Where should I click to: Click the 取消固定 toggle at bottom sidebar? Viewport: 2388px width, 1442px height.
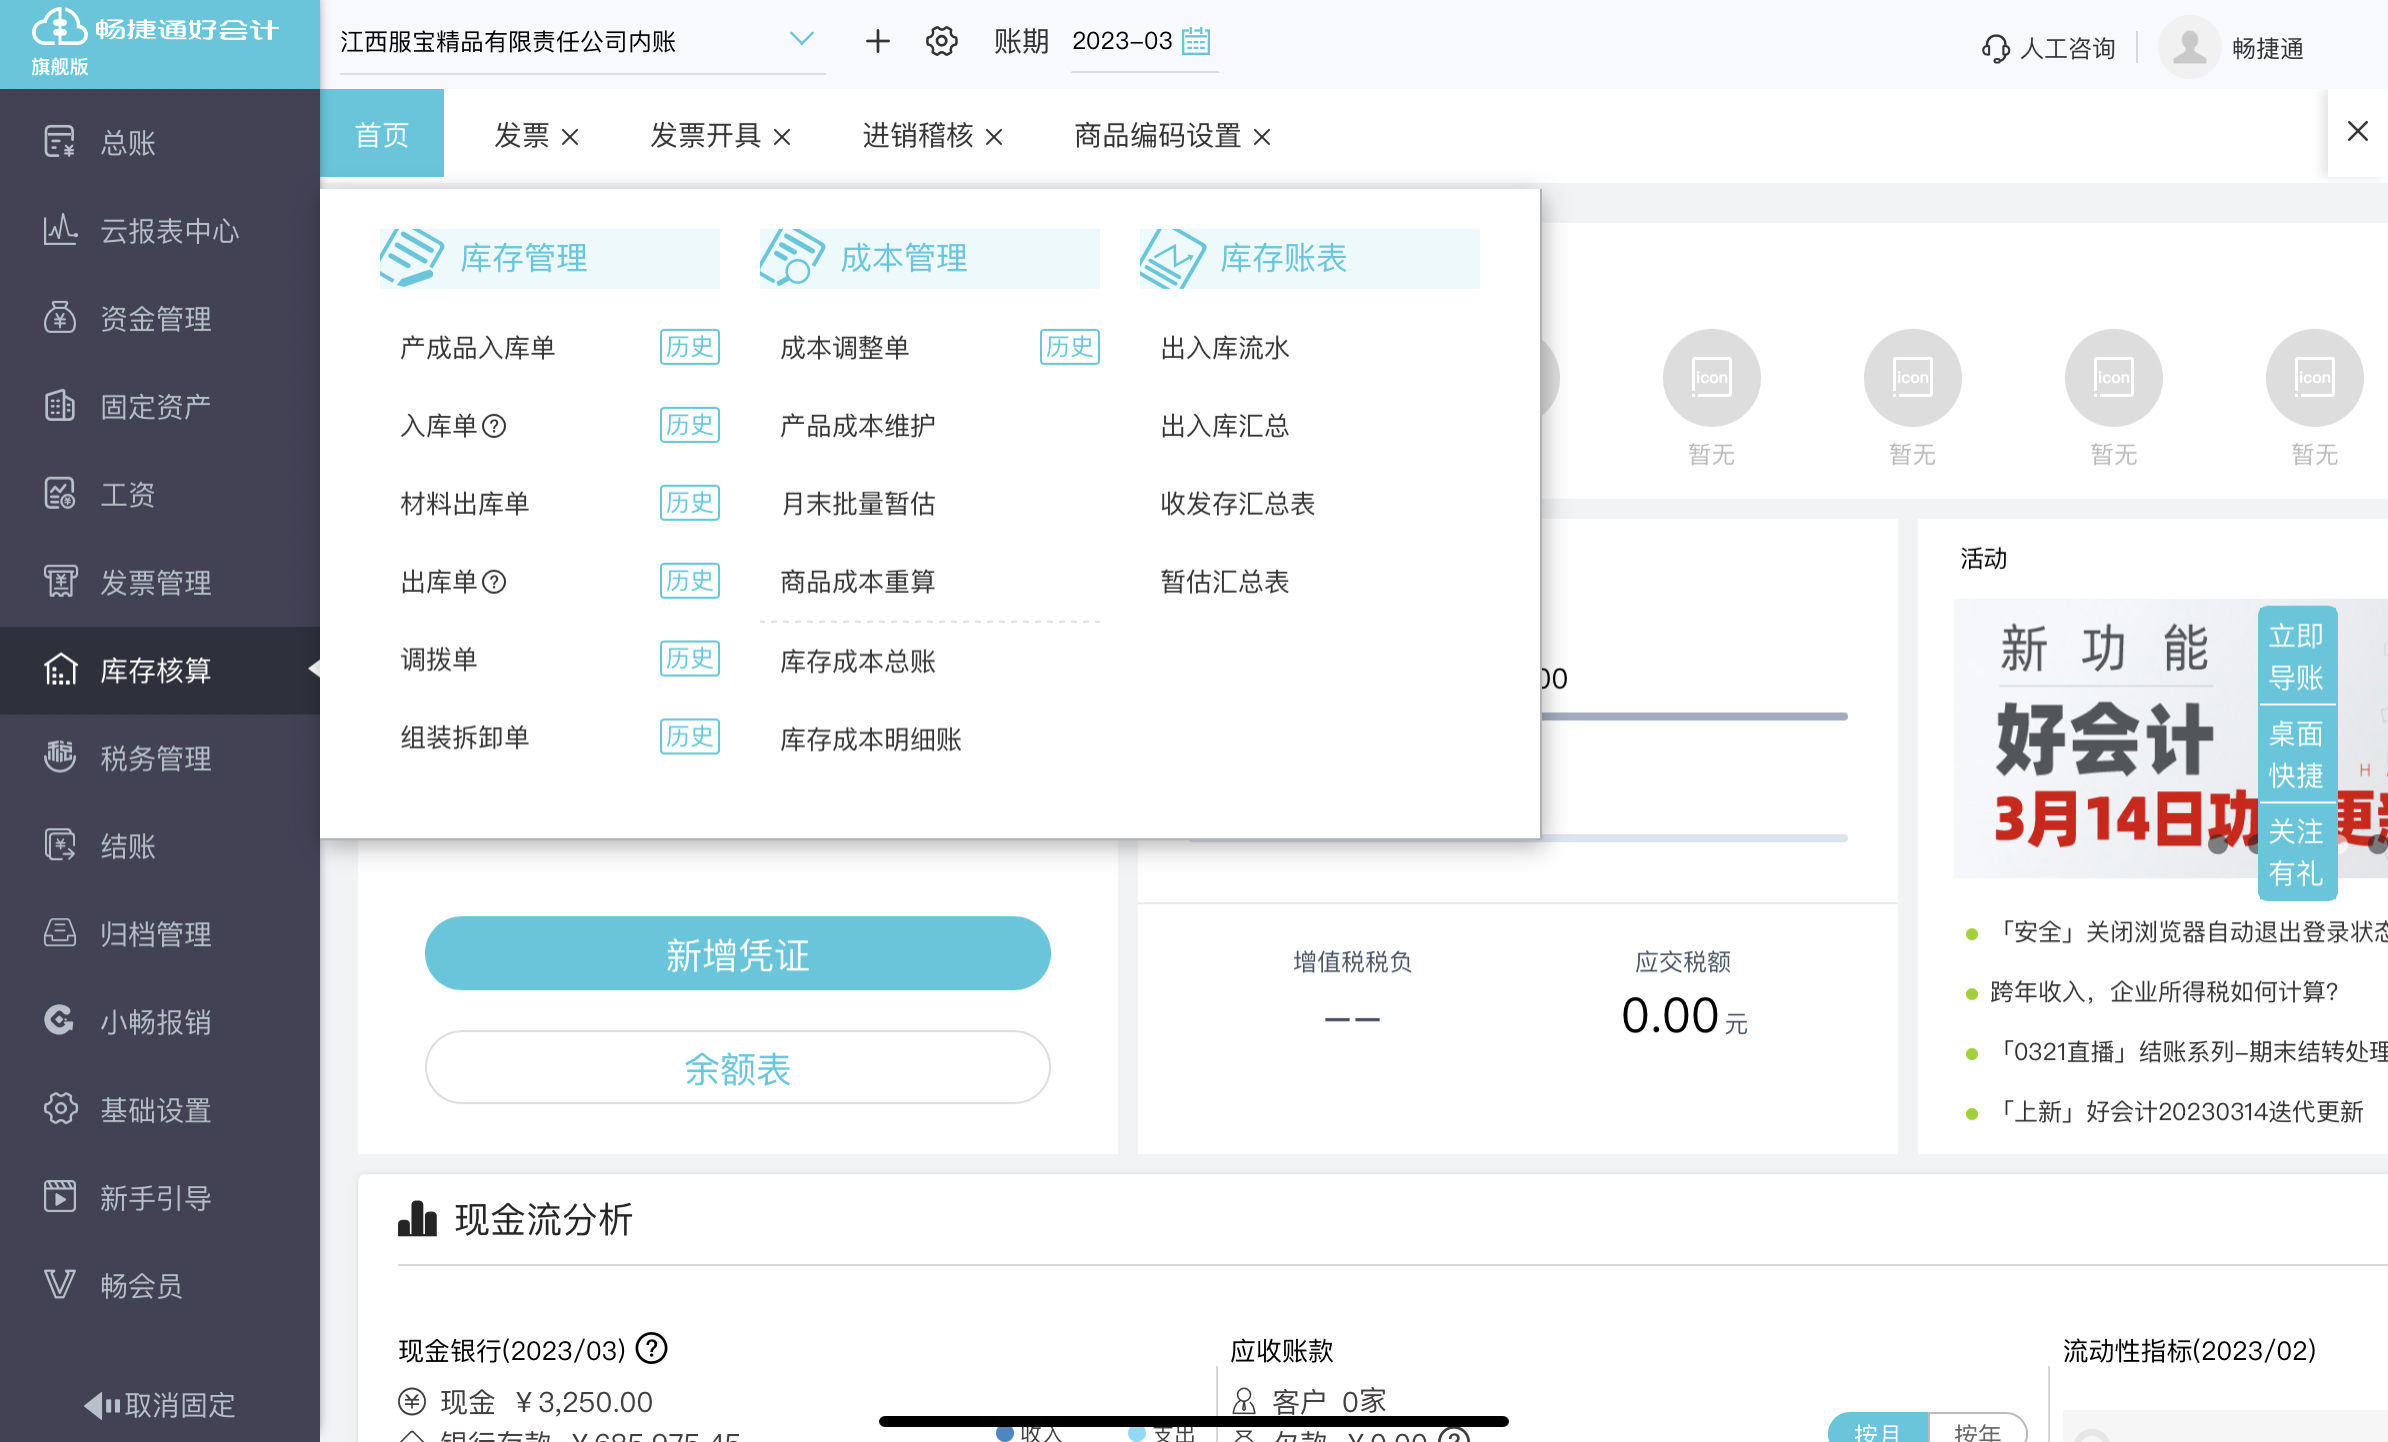(159, 1404)
